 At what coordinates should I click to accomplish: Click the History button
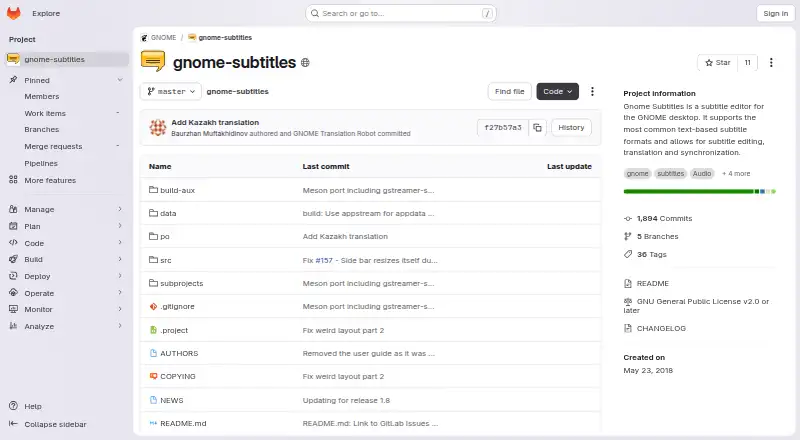coord(571,128)
